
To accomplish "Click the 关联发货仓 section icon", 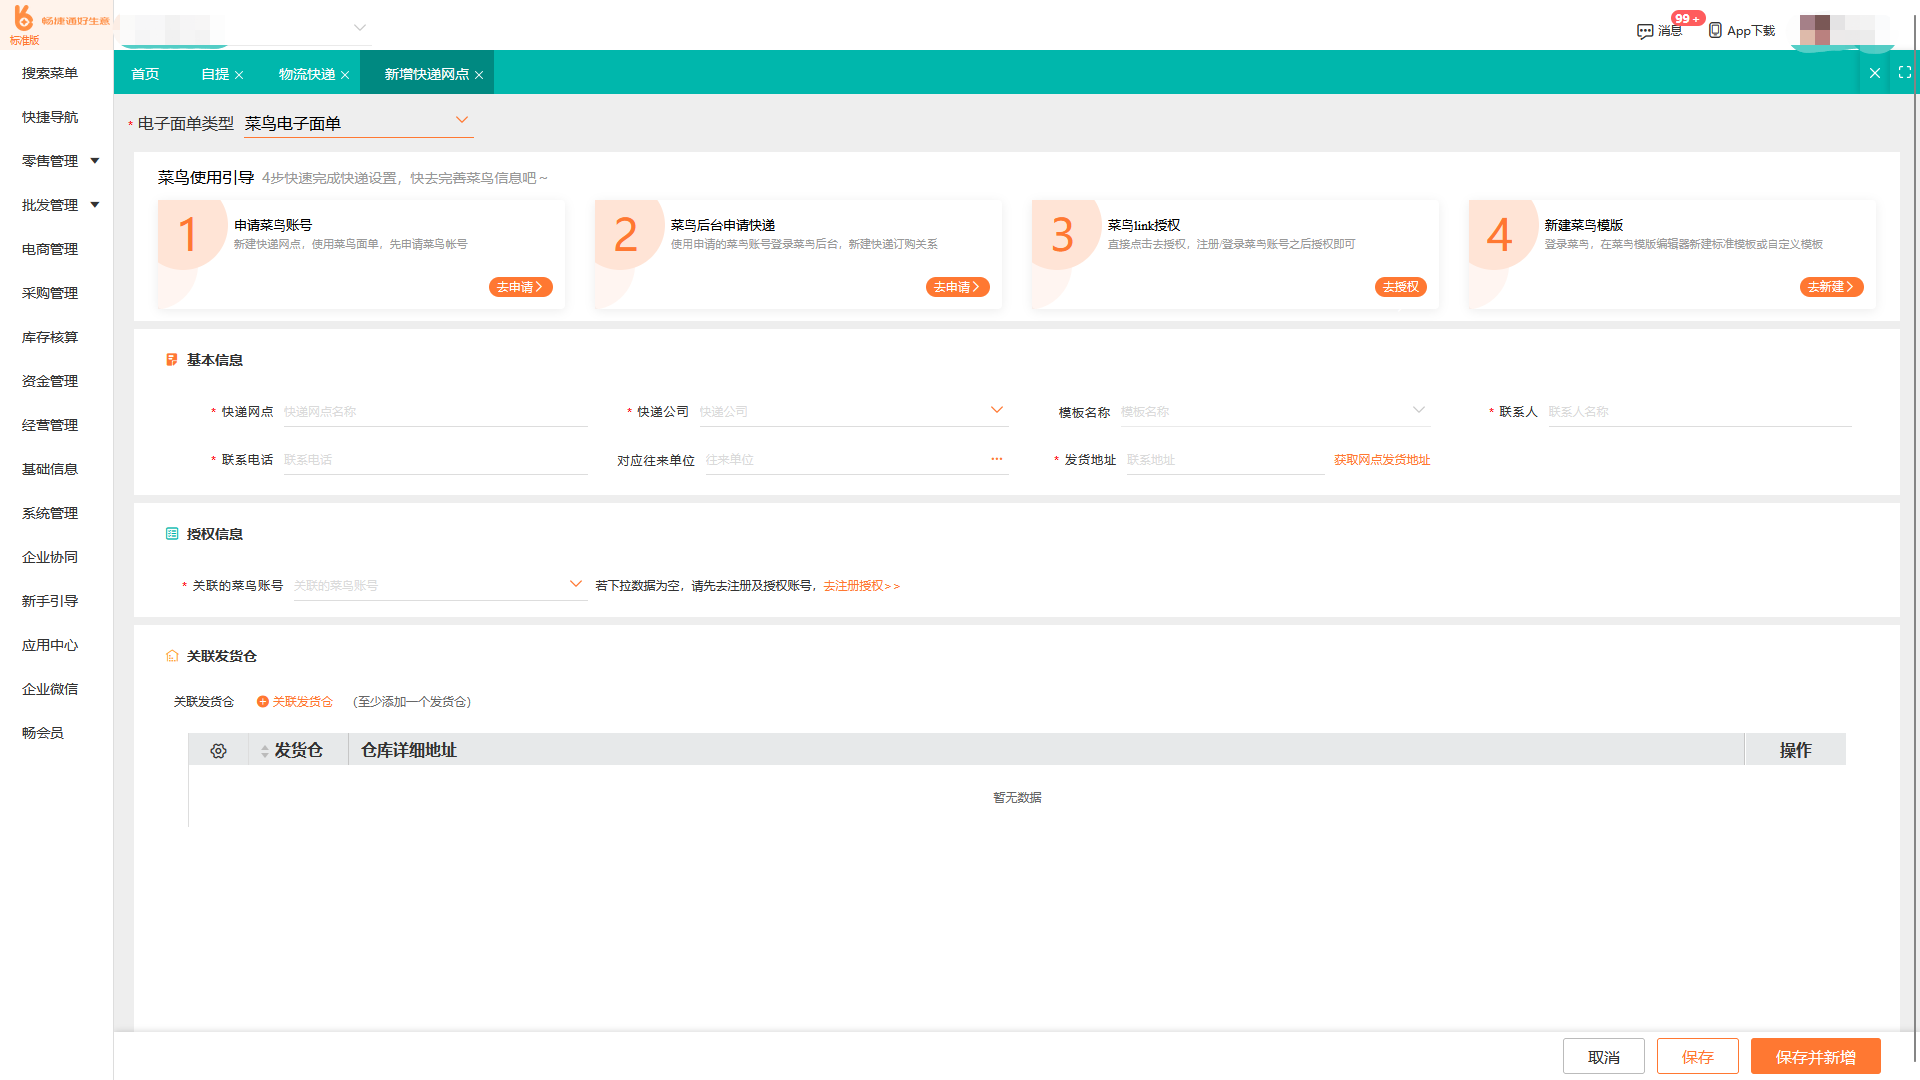I will point(169,653).
